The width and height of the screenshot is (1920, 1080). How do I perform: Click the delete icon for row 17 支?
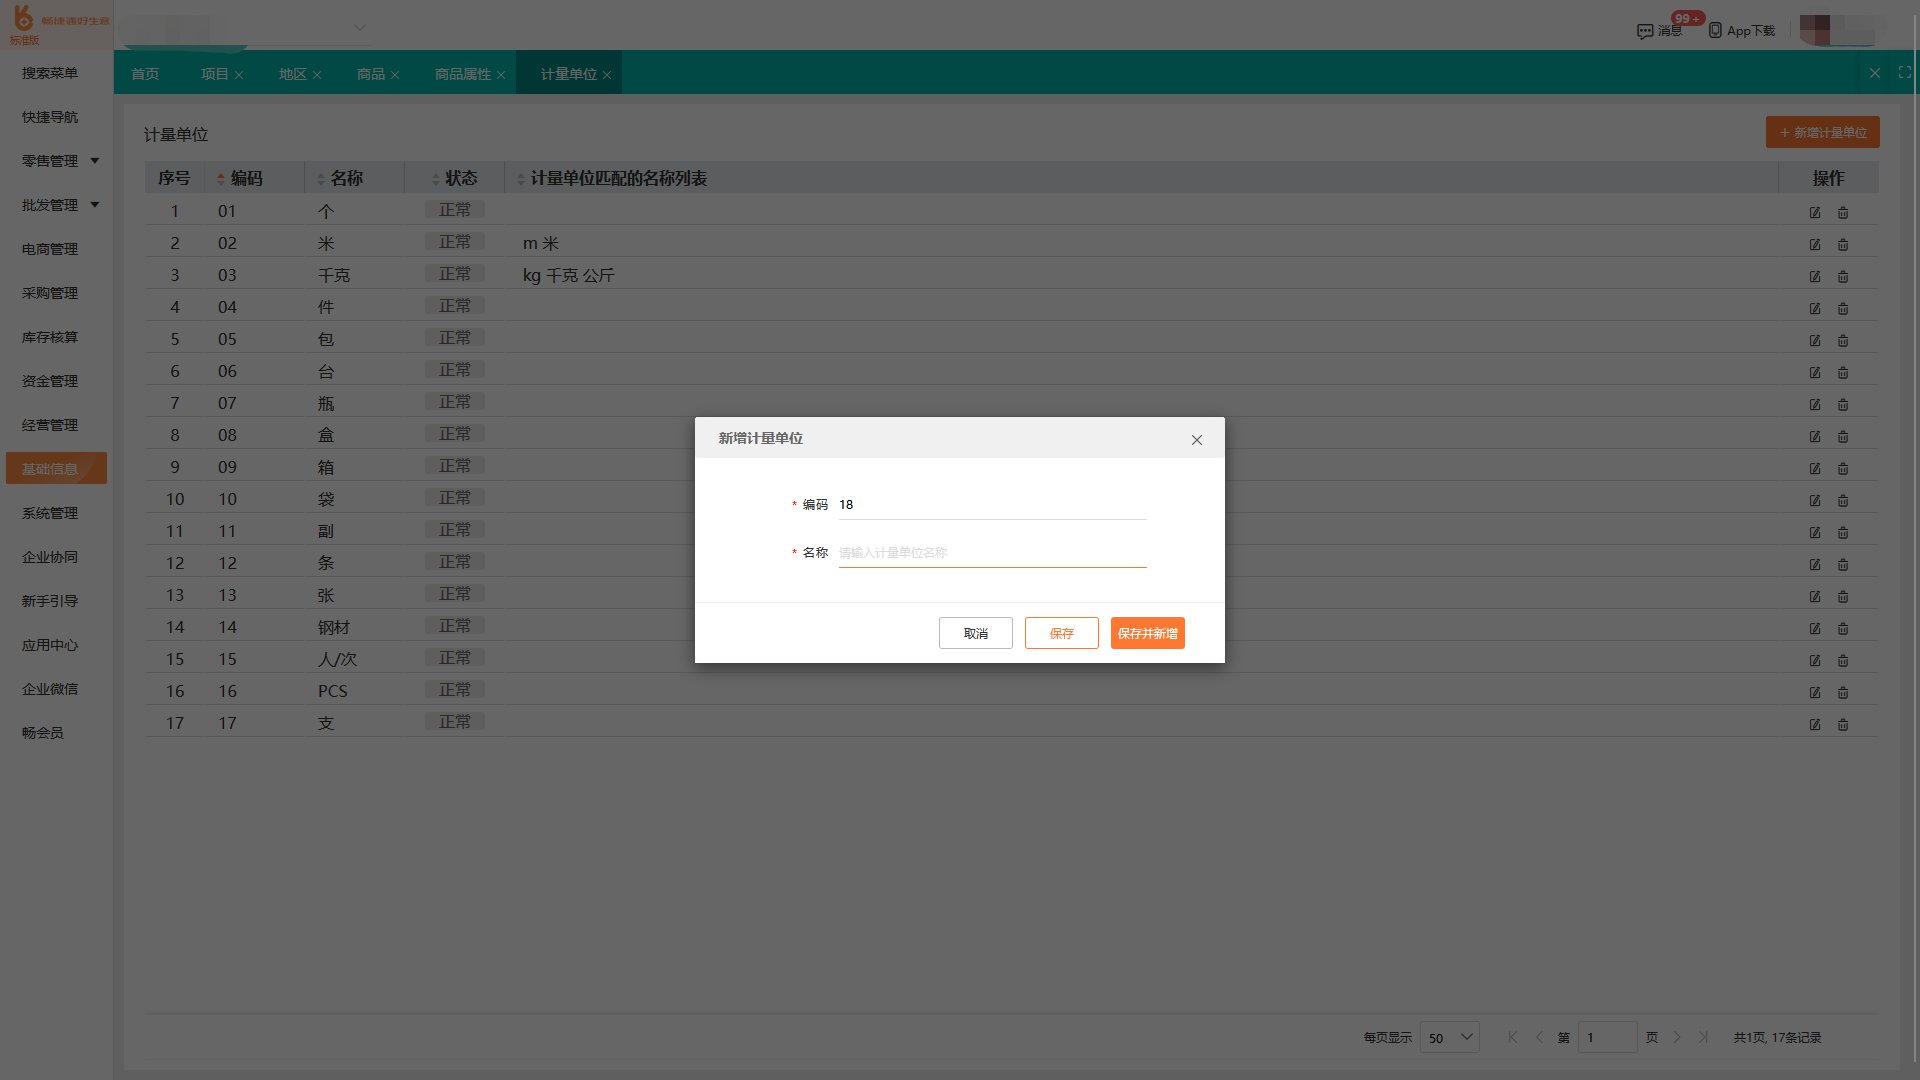pyautogui.click(x=1844, y=724)
